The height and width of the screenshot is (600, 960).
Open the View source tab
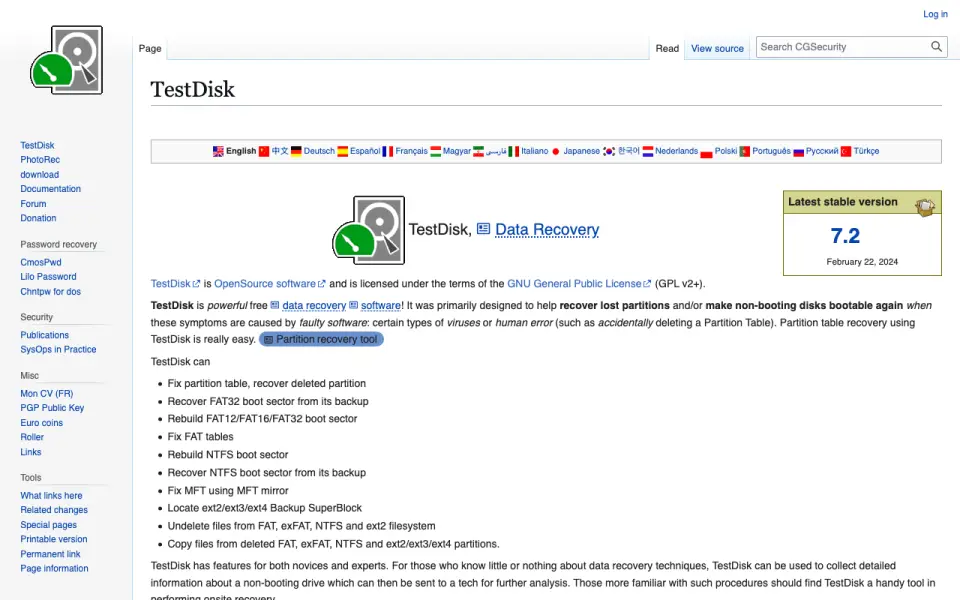coord(718,48)
